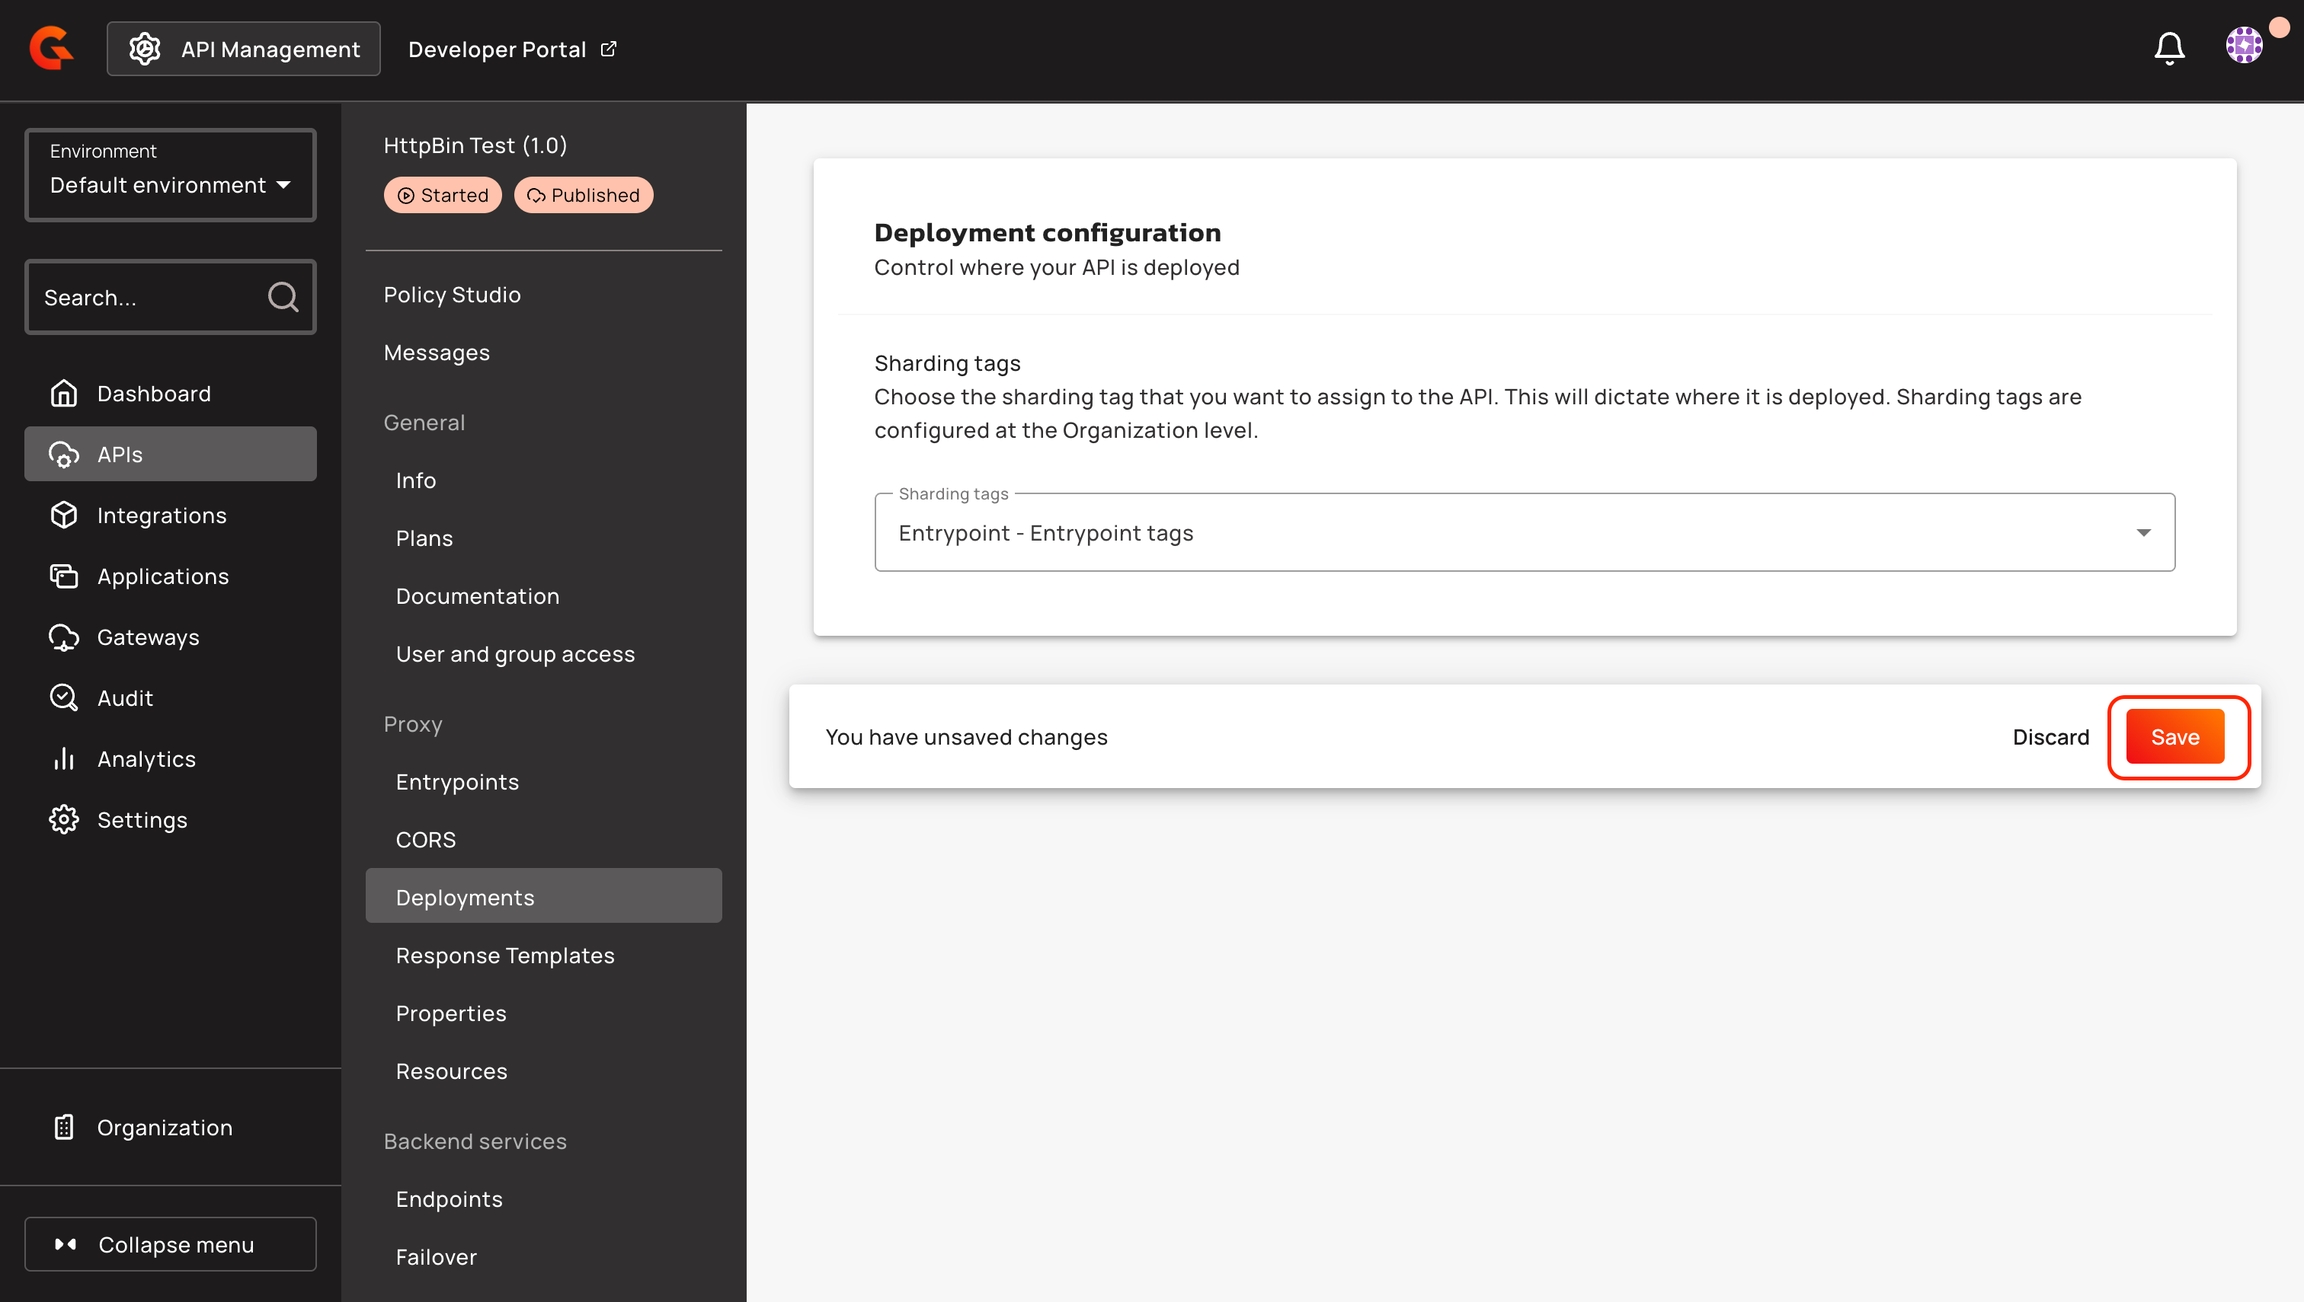
Task: Expand the Environment dropdown
Action: [x=170, y=175]
